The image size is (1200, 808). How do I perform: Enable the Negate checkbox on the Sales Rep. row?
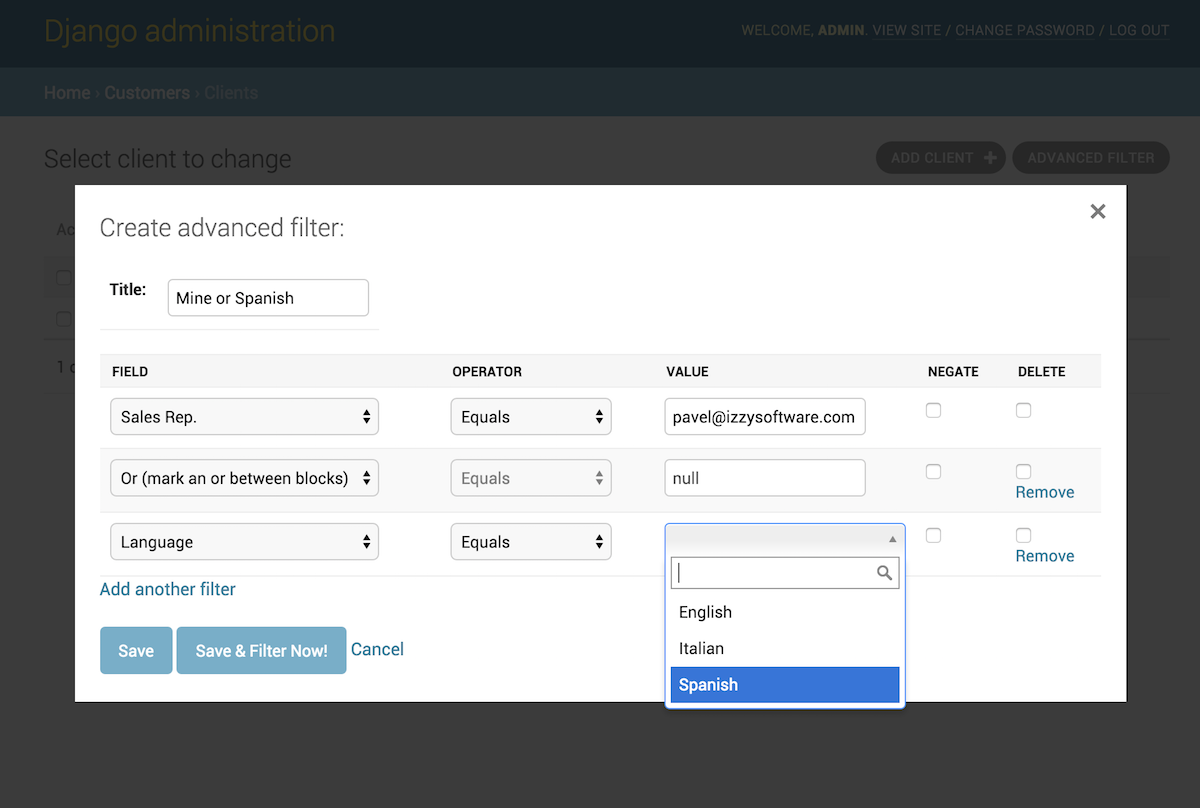point(933,410)
